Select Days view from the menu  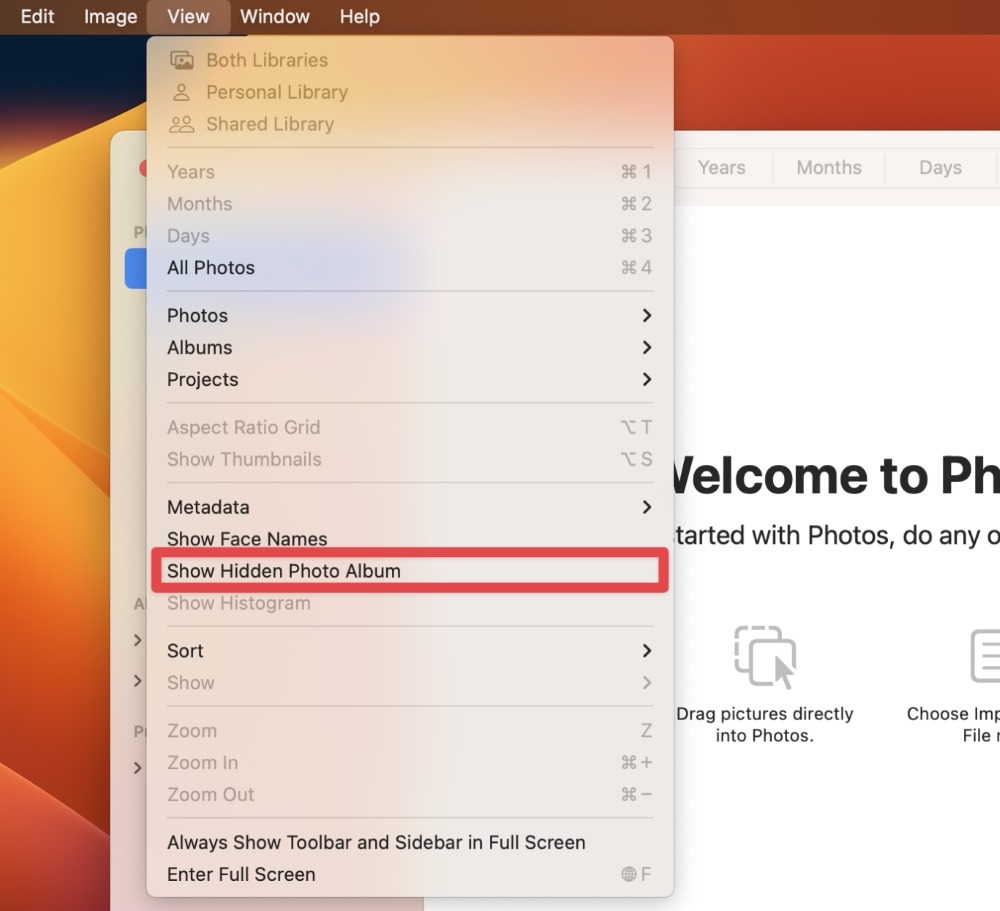[x=410, y=235]
